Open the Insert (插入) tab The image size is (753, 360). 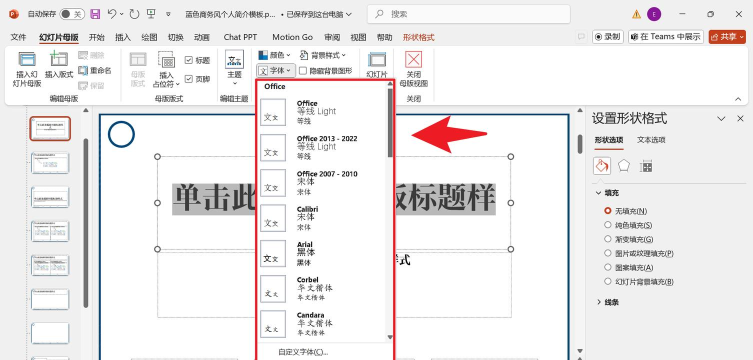(123, 37)
